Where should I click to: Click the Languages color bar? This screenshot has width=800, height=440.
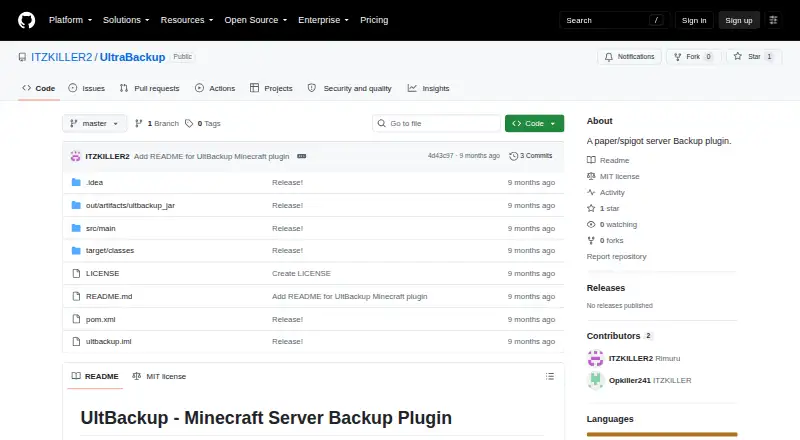[662, 434]
